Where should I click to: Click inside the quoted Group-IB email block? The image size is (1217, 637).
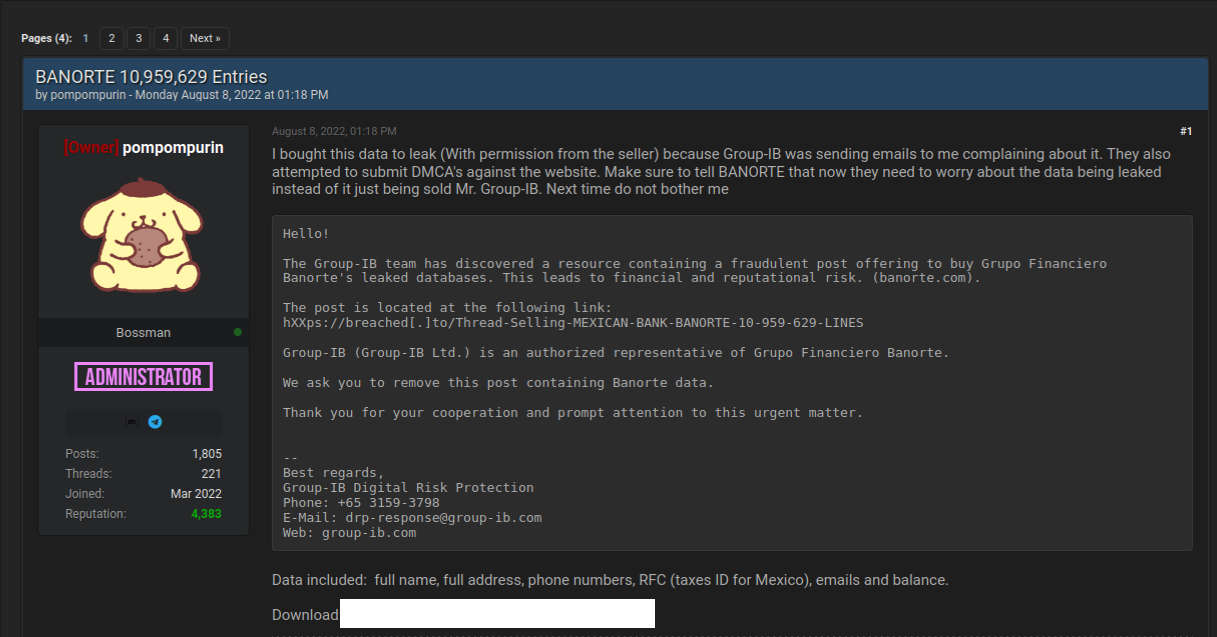click(x=731, y=382)
